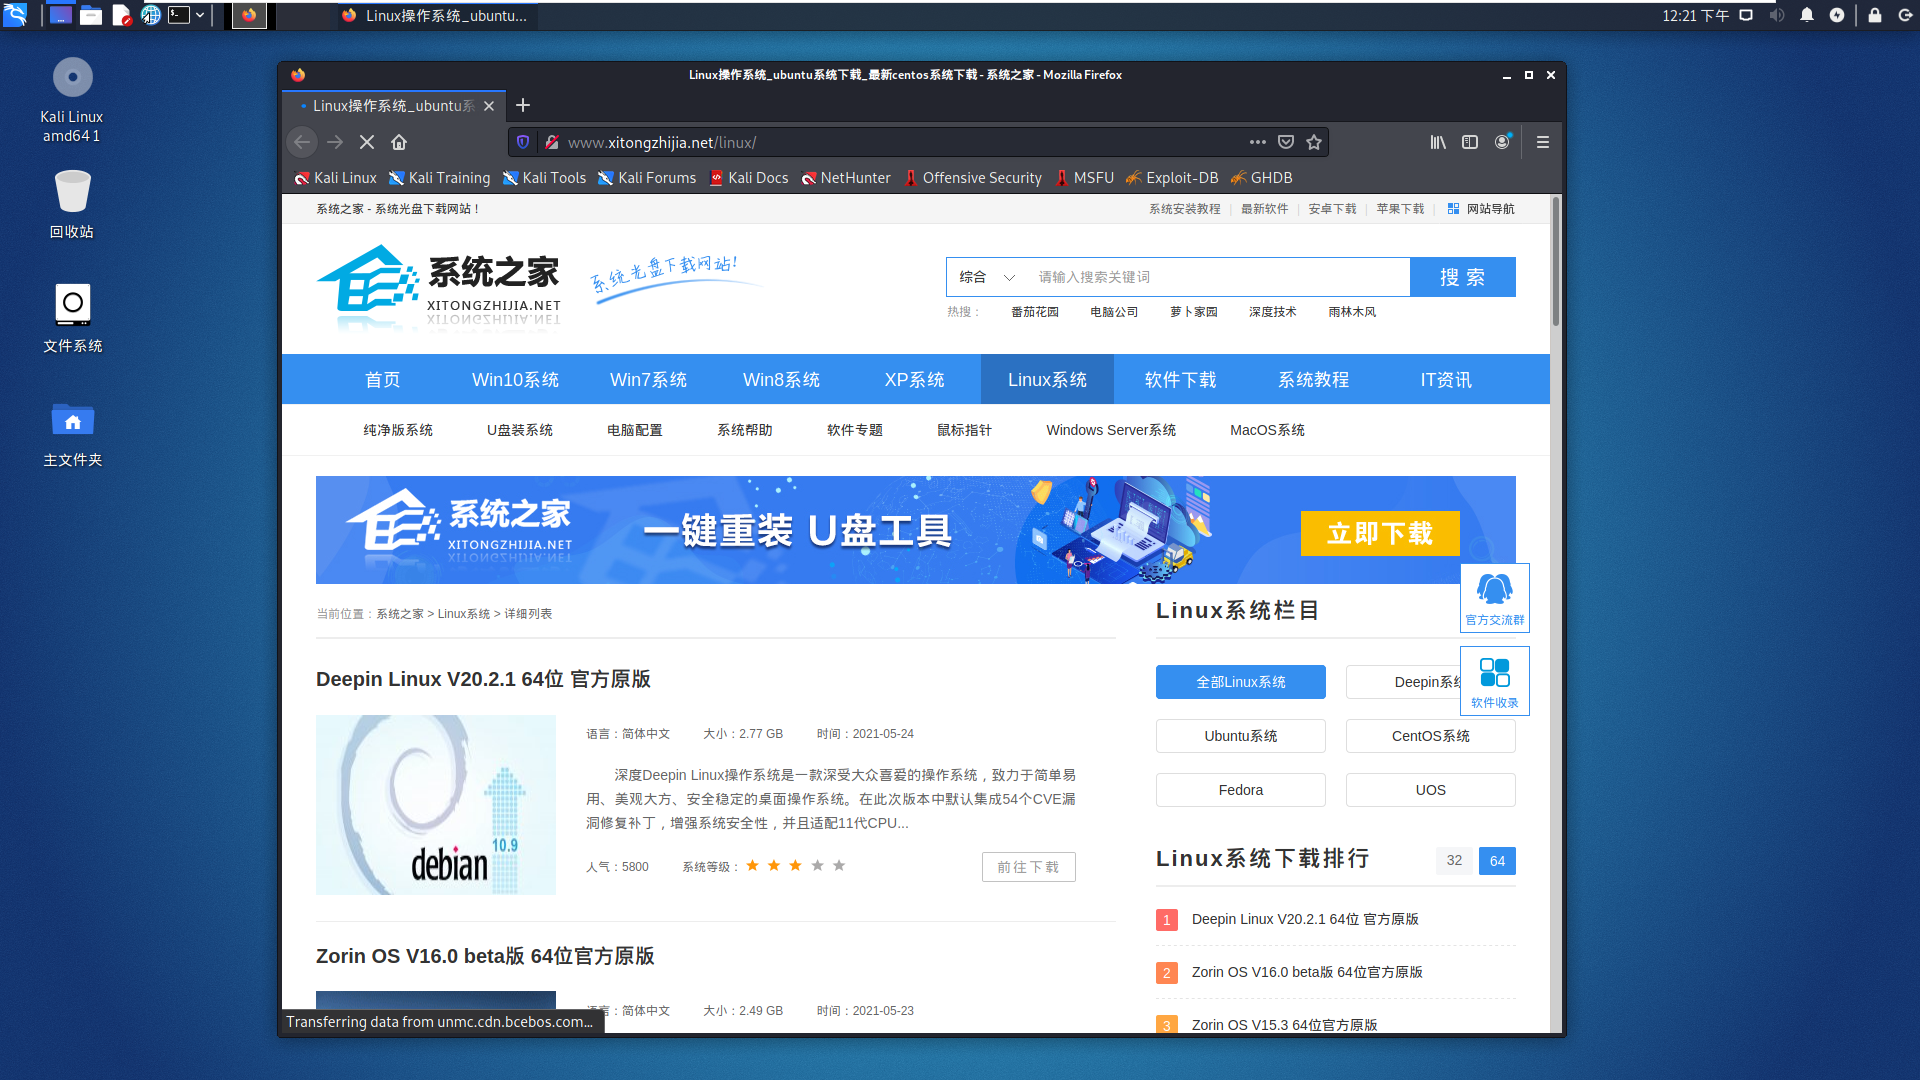Open the 官方交流群 floating chat icon

point(1494,597)
